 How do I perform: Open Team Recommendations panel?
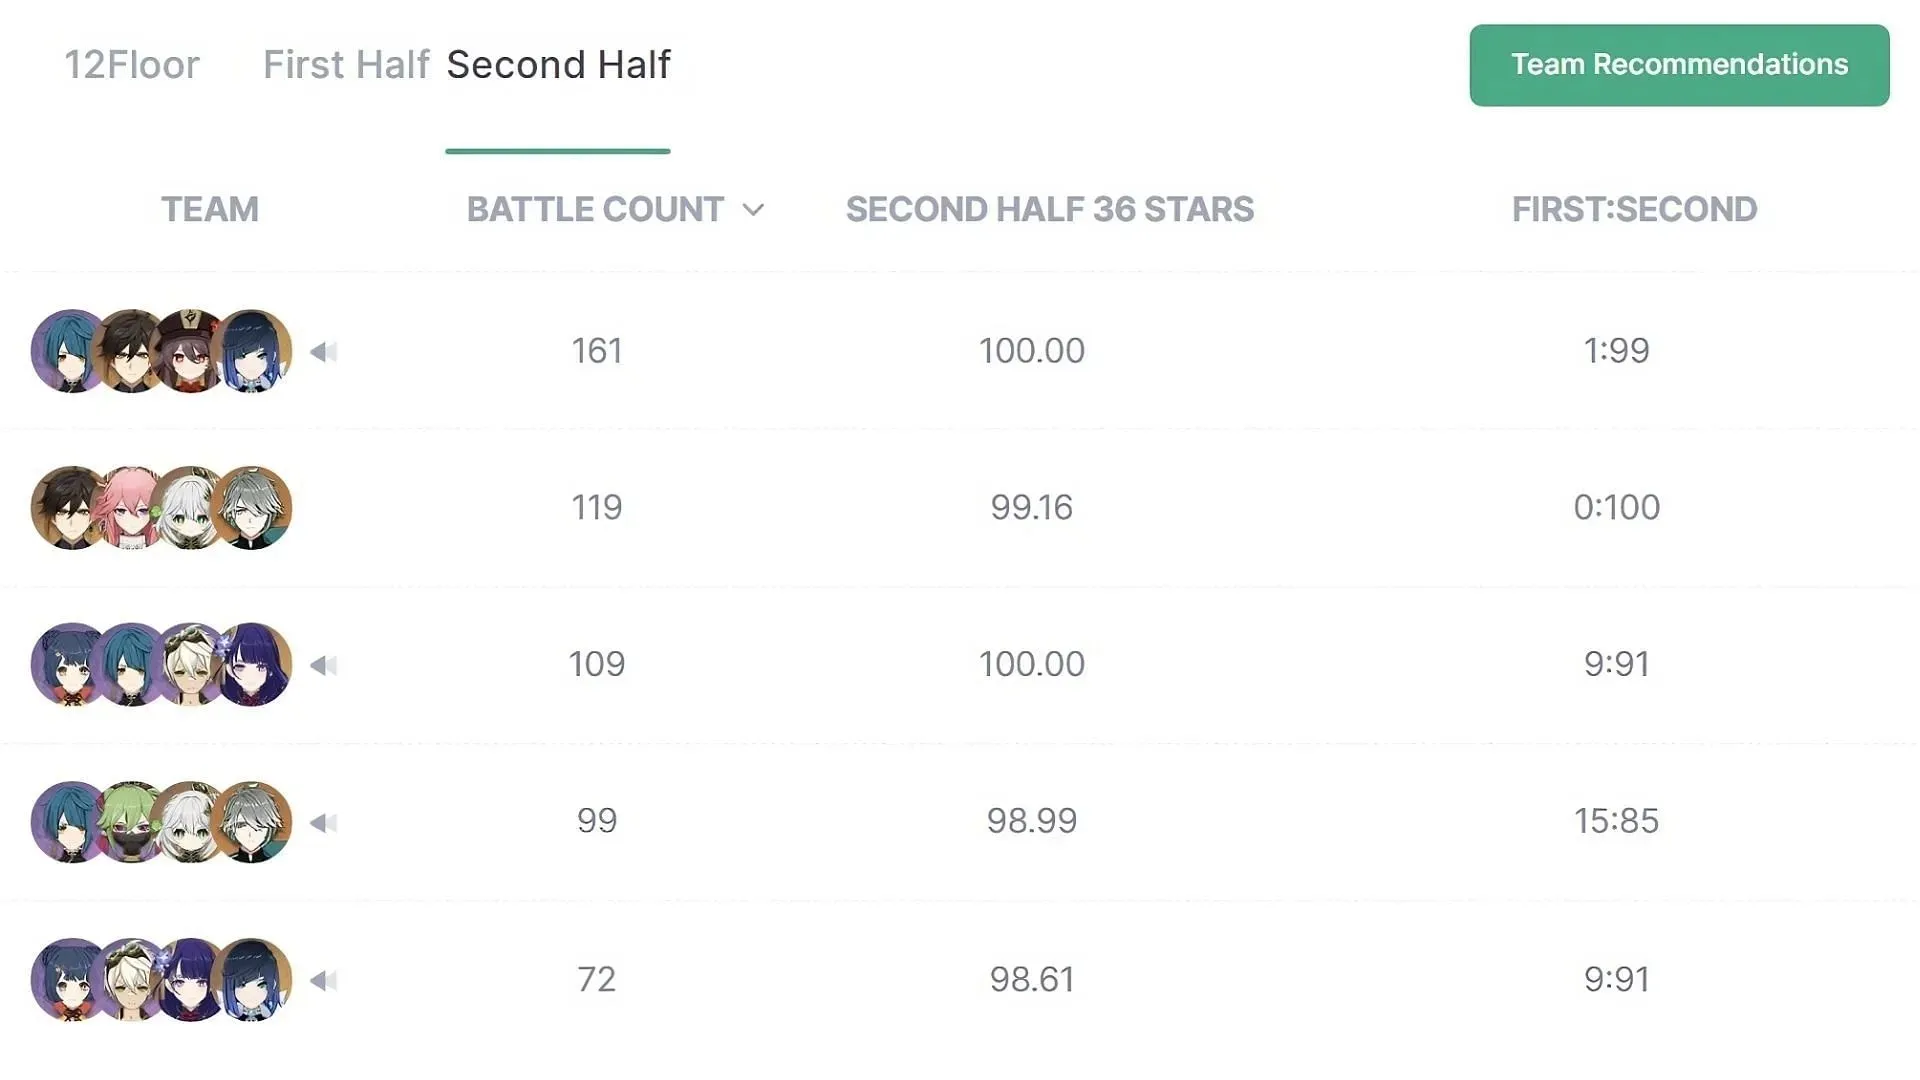coord(1679,65)
